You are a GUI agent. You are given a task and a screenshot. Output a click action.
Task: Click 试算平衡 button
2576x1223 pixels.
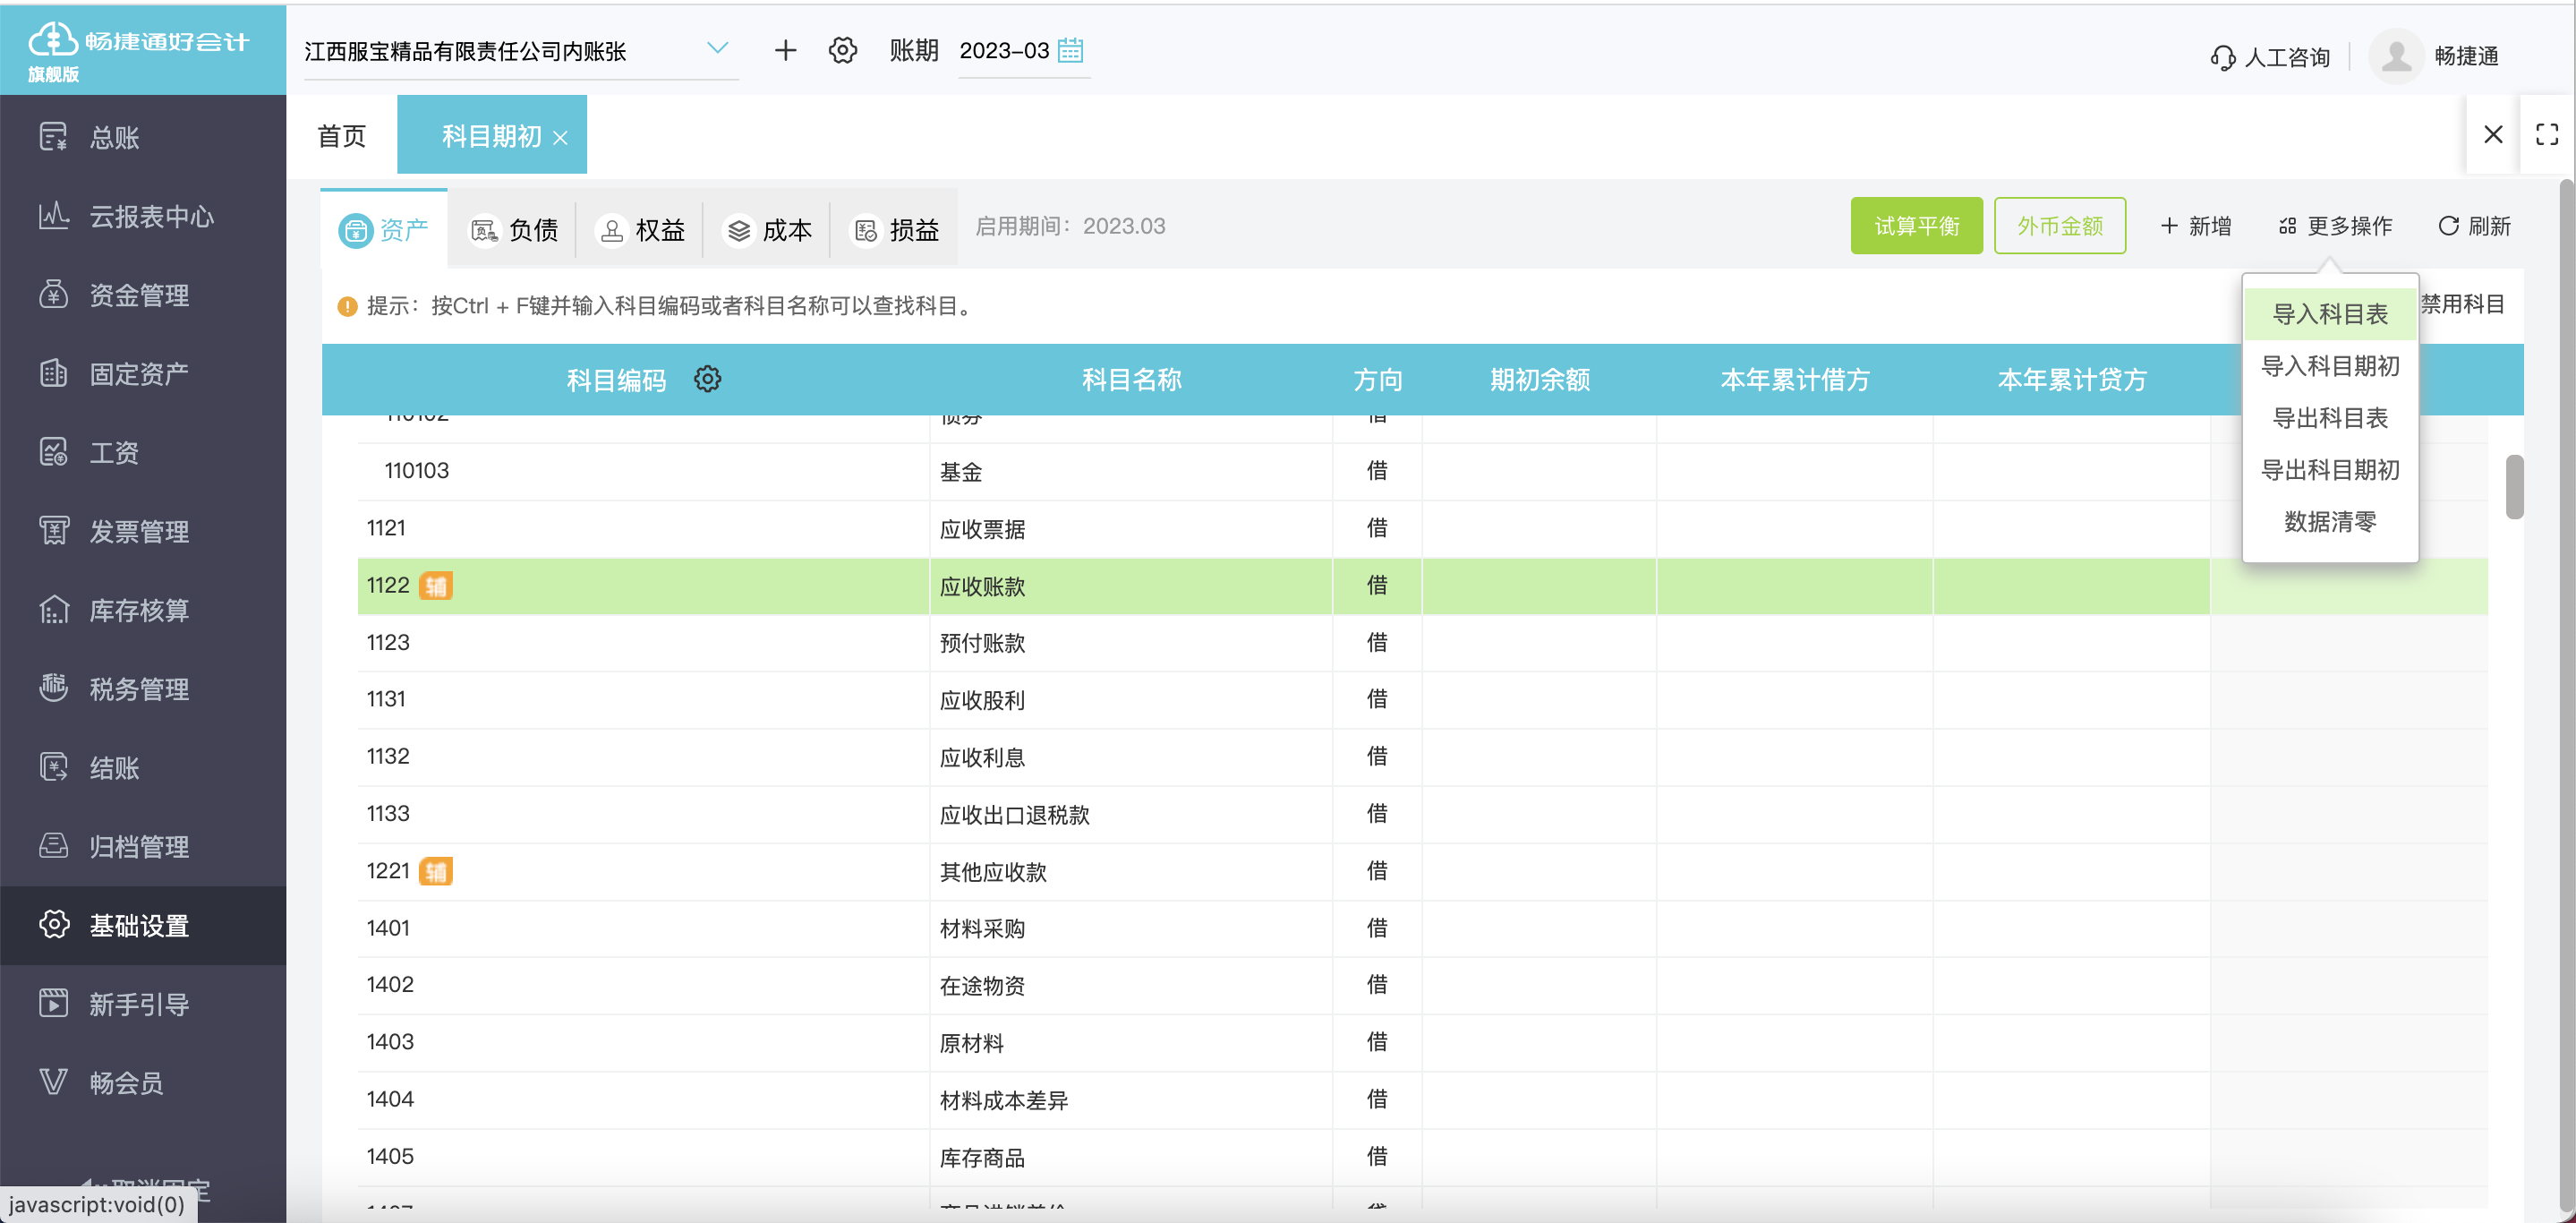coord(1917,227)
